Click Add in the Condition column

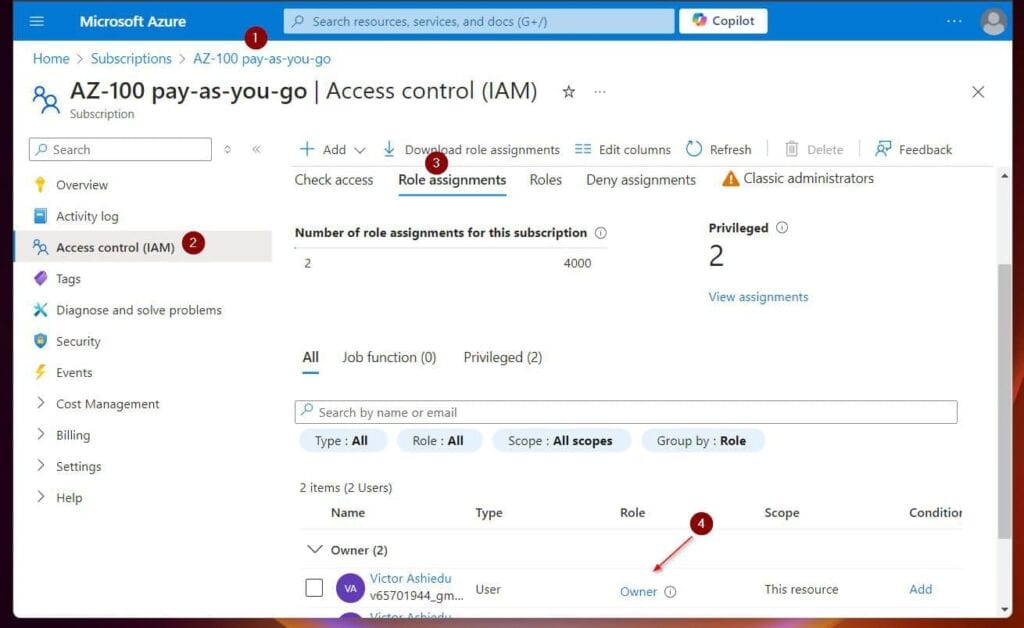pos(920,589)
